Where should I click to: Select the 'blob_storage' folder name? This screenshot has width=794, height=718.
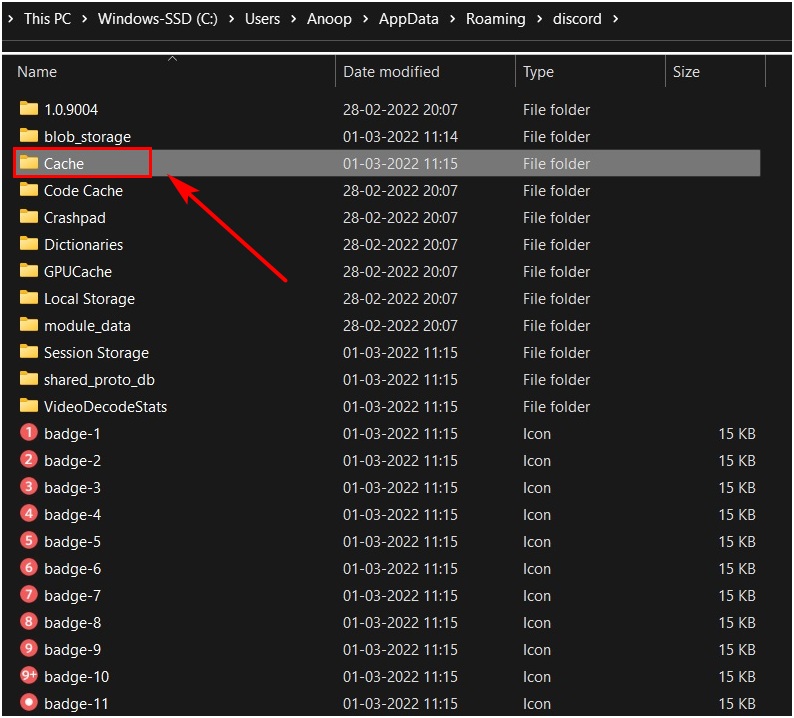[x=88, y=137]
